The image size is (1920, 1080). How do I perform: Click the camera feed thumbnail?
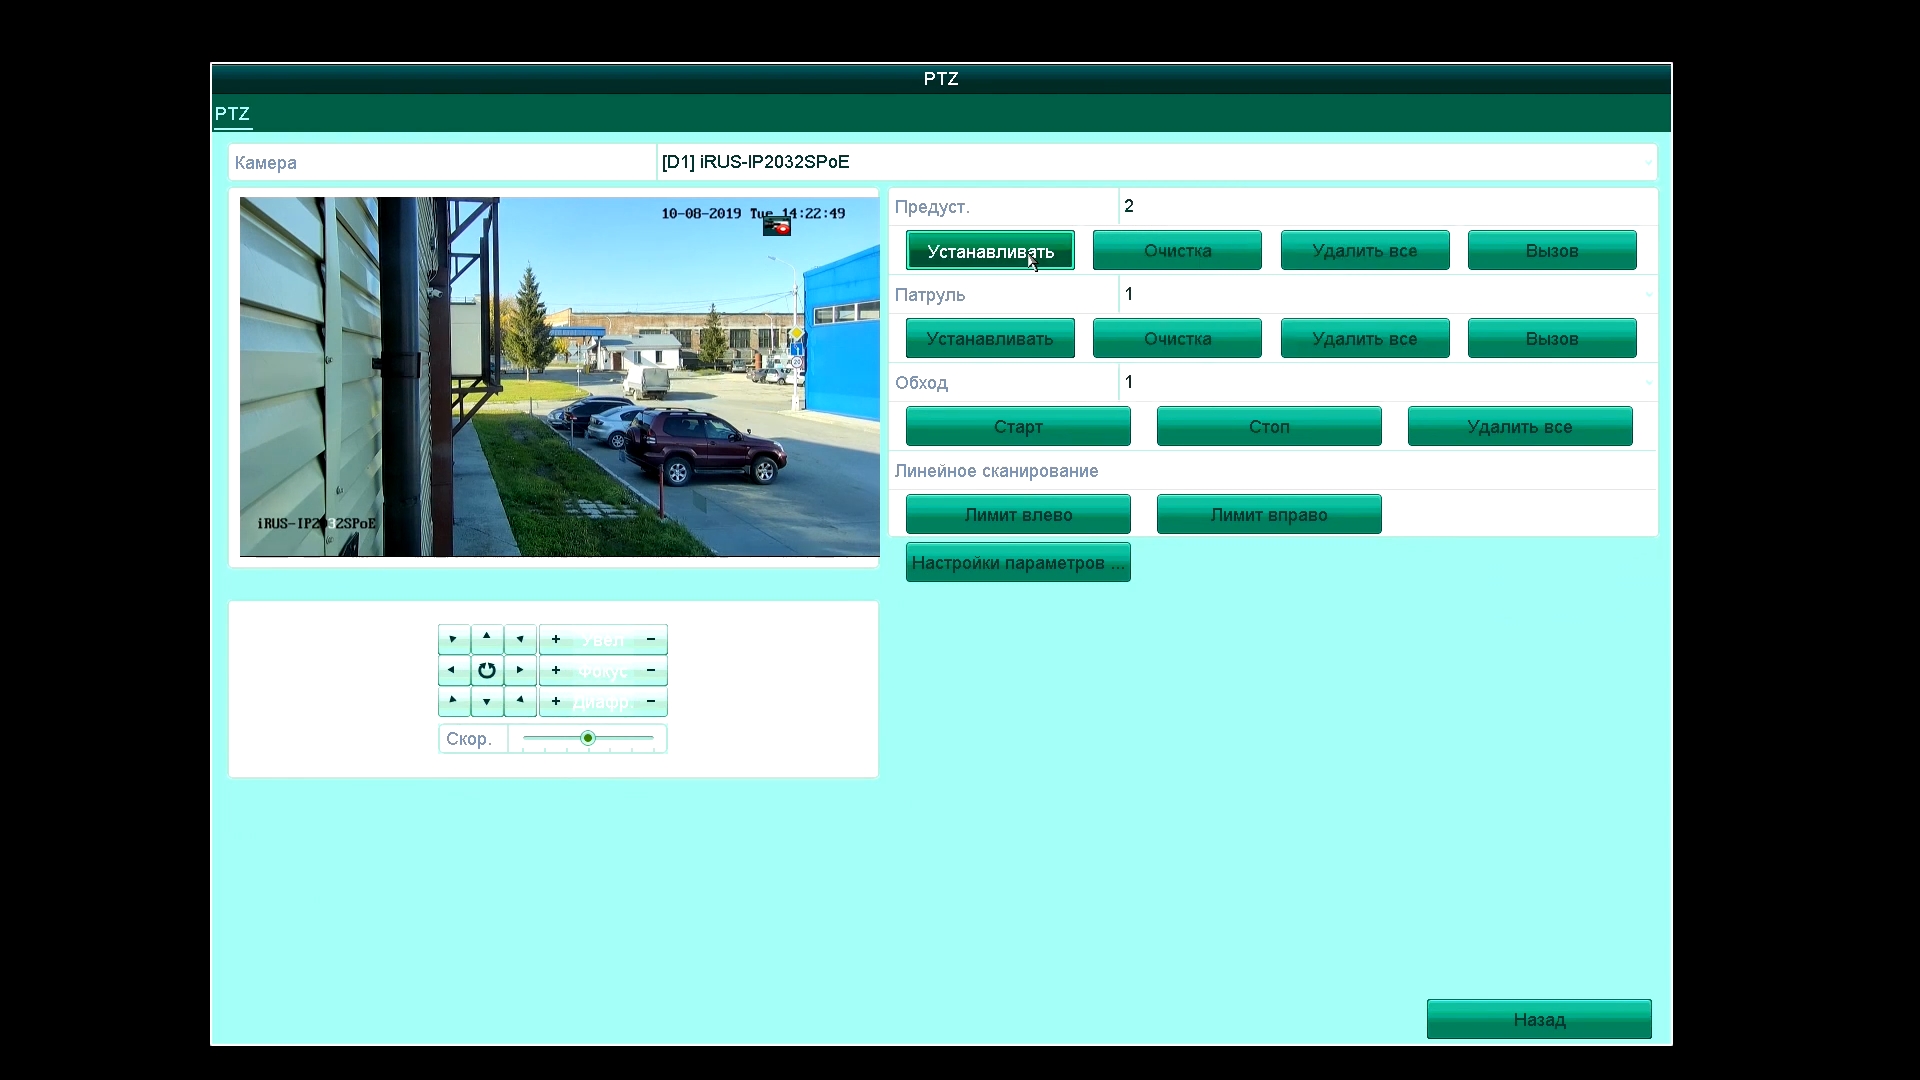[558, 376]
